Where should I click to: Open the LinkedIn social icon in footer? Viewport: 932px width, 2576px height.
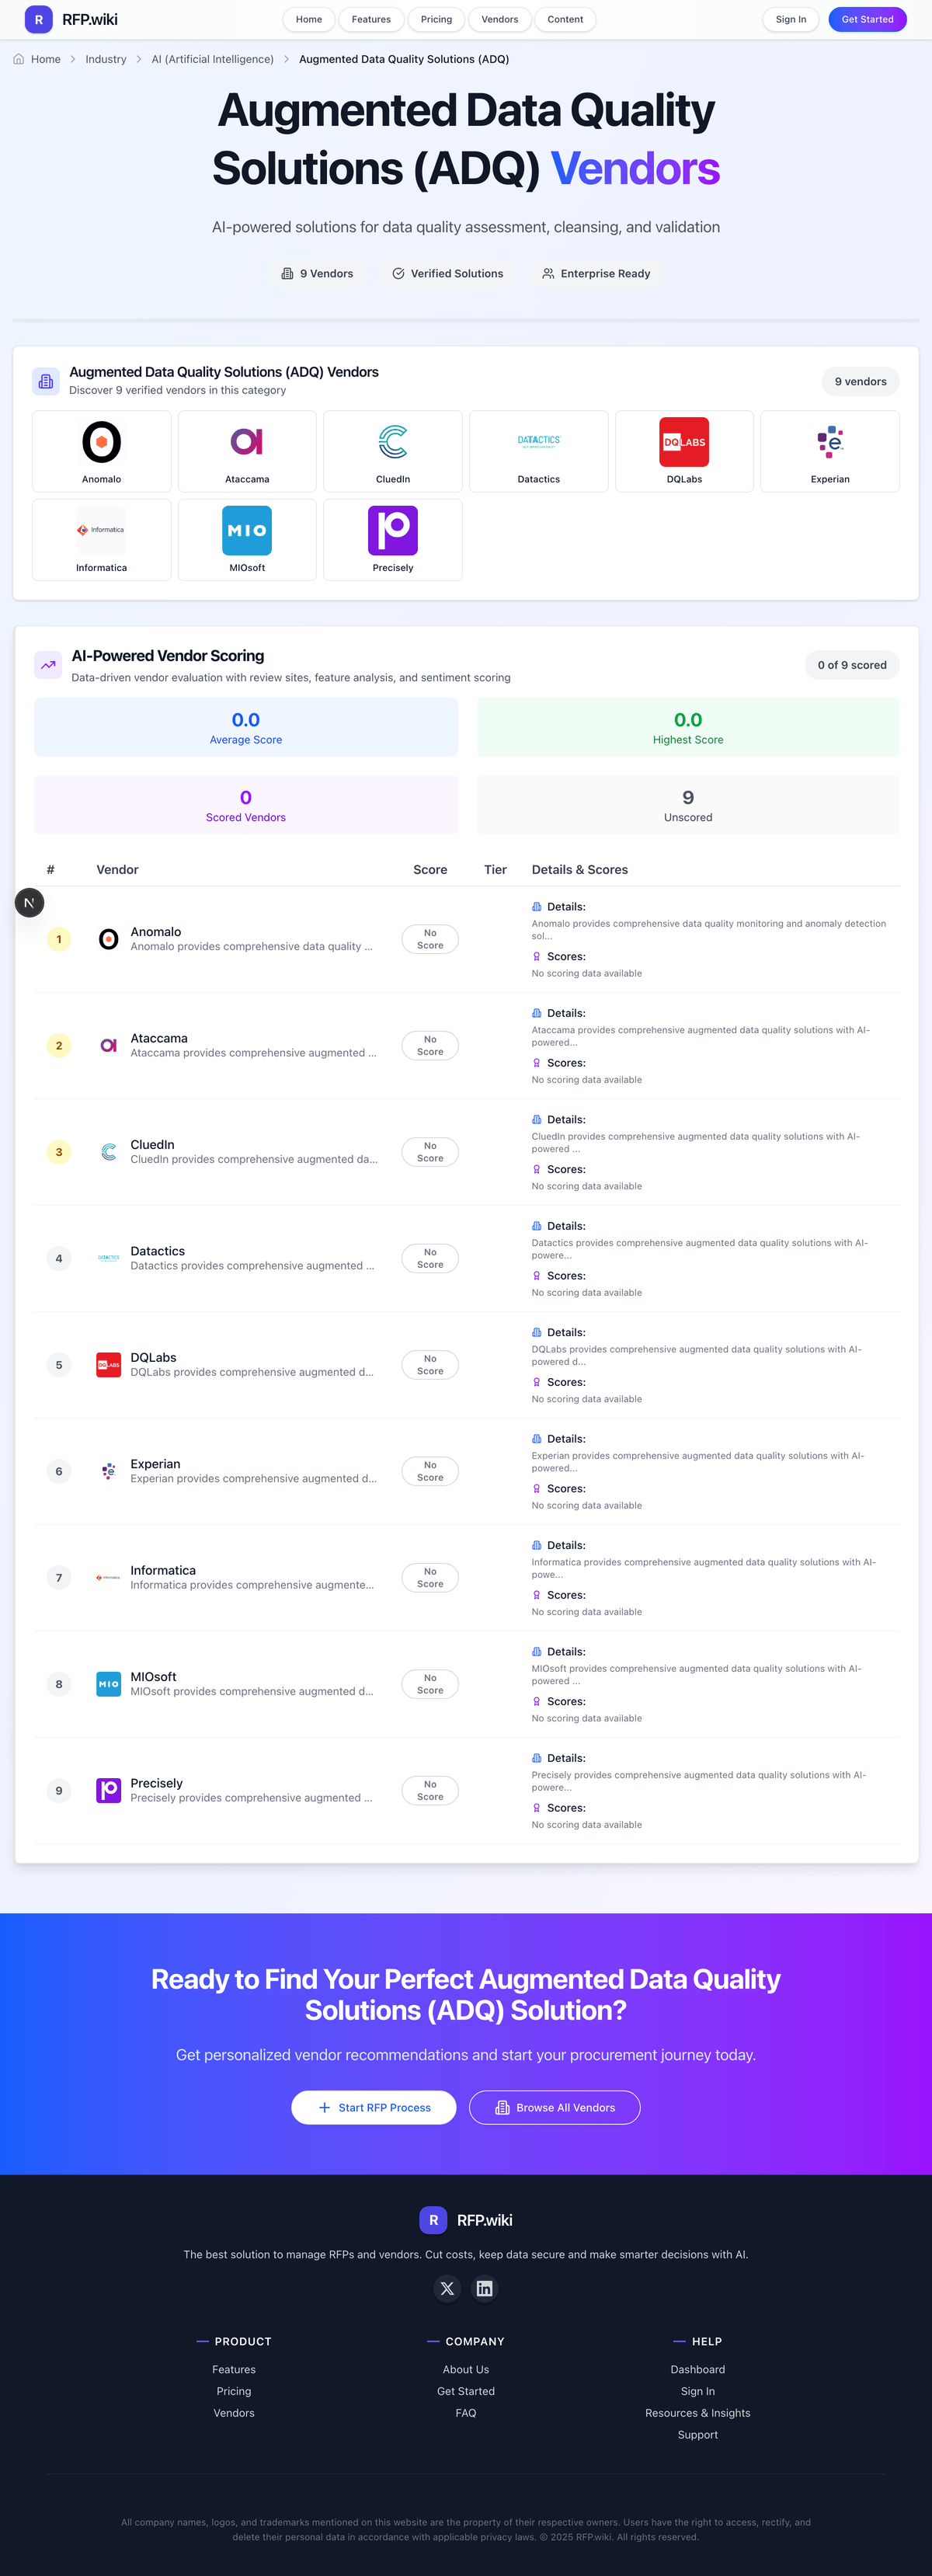[x=485, y=2288]
